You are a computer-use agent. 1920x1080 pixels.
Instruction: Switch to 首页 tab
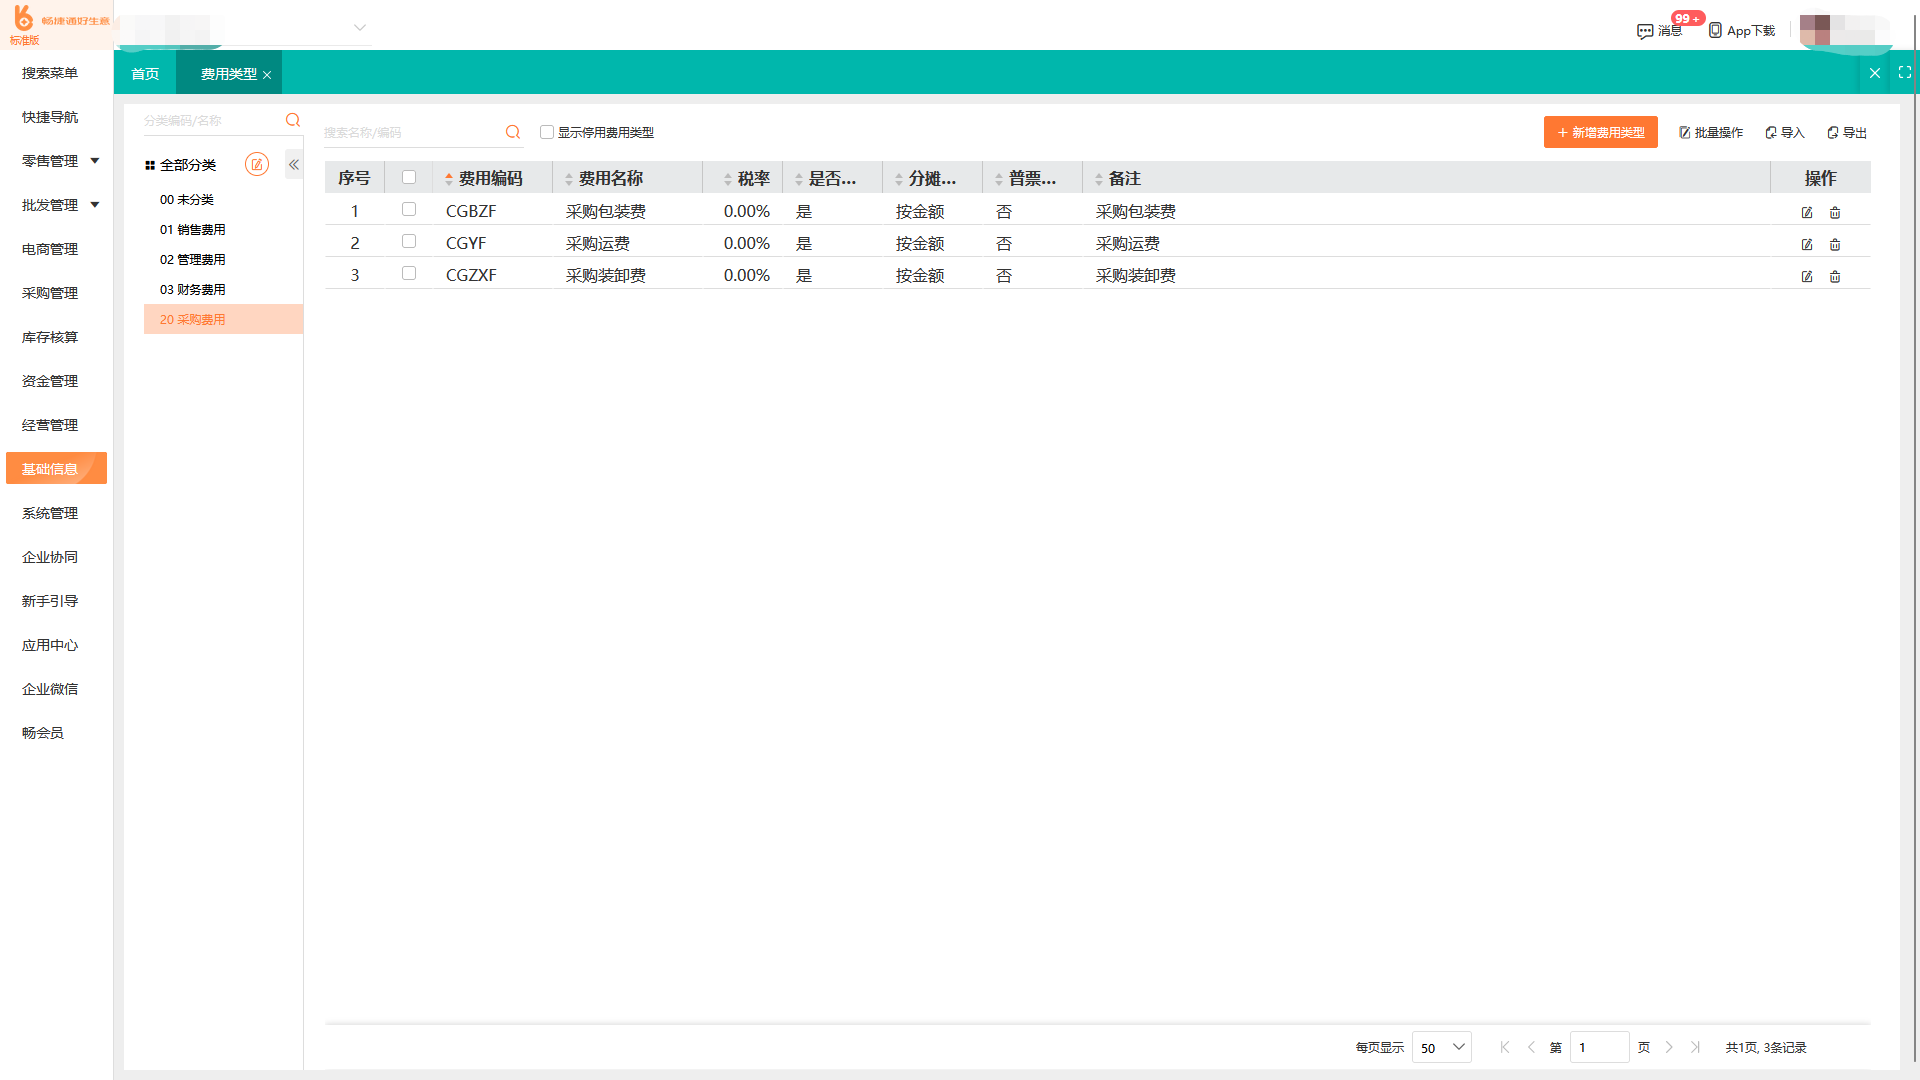tap(145, 74)
